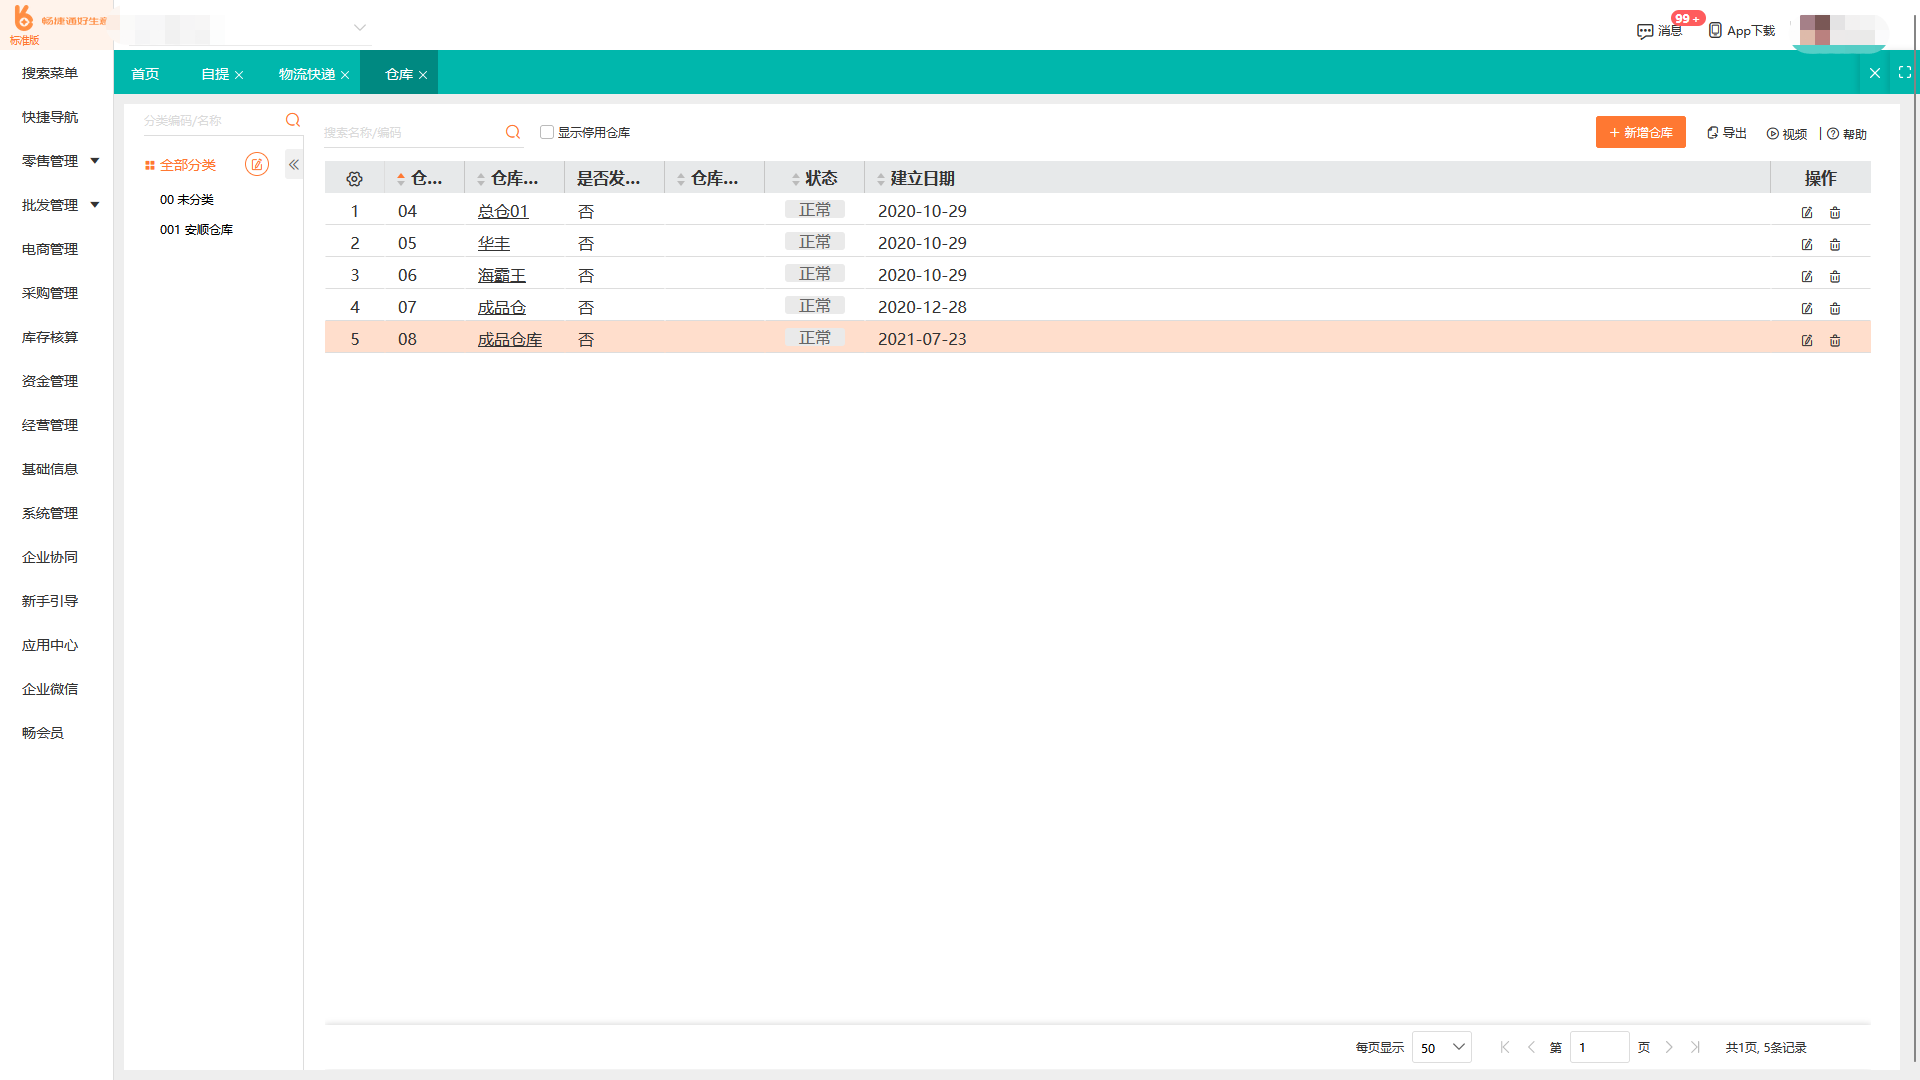Click next page navigation arrow
The image size is (1920, 1080).
click(1669, 1047)
